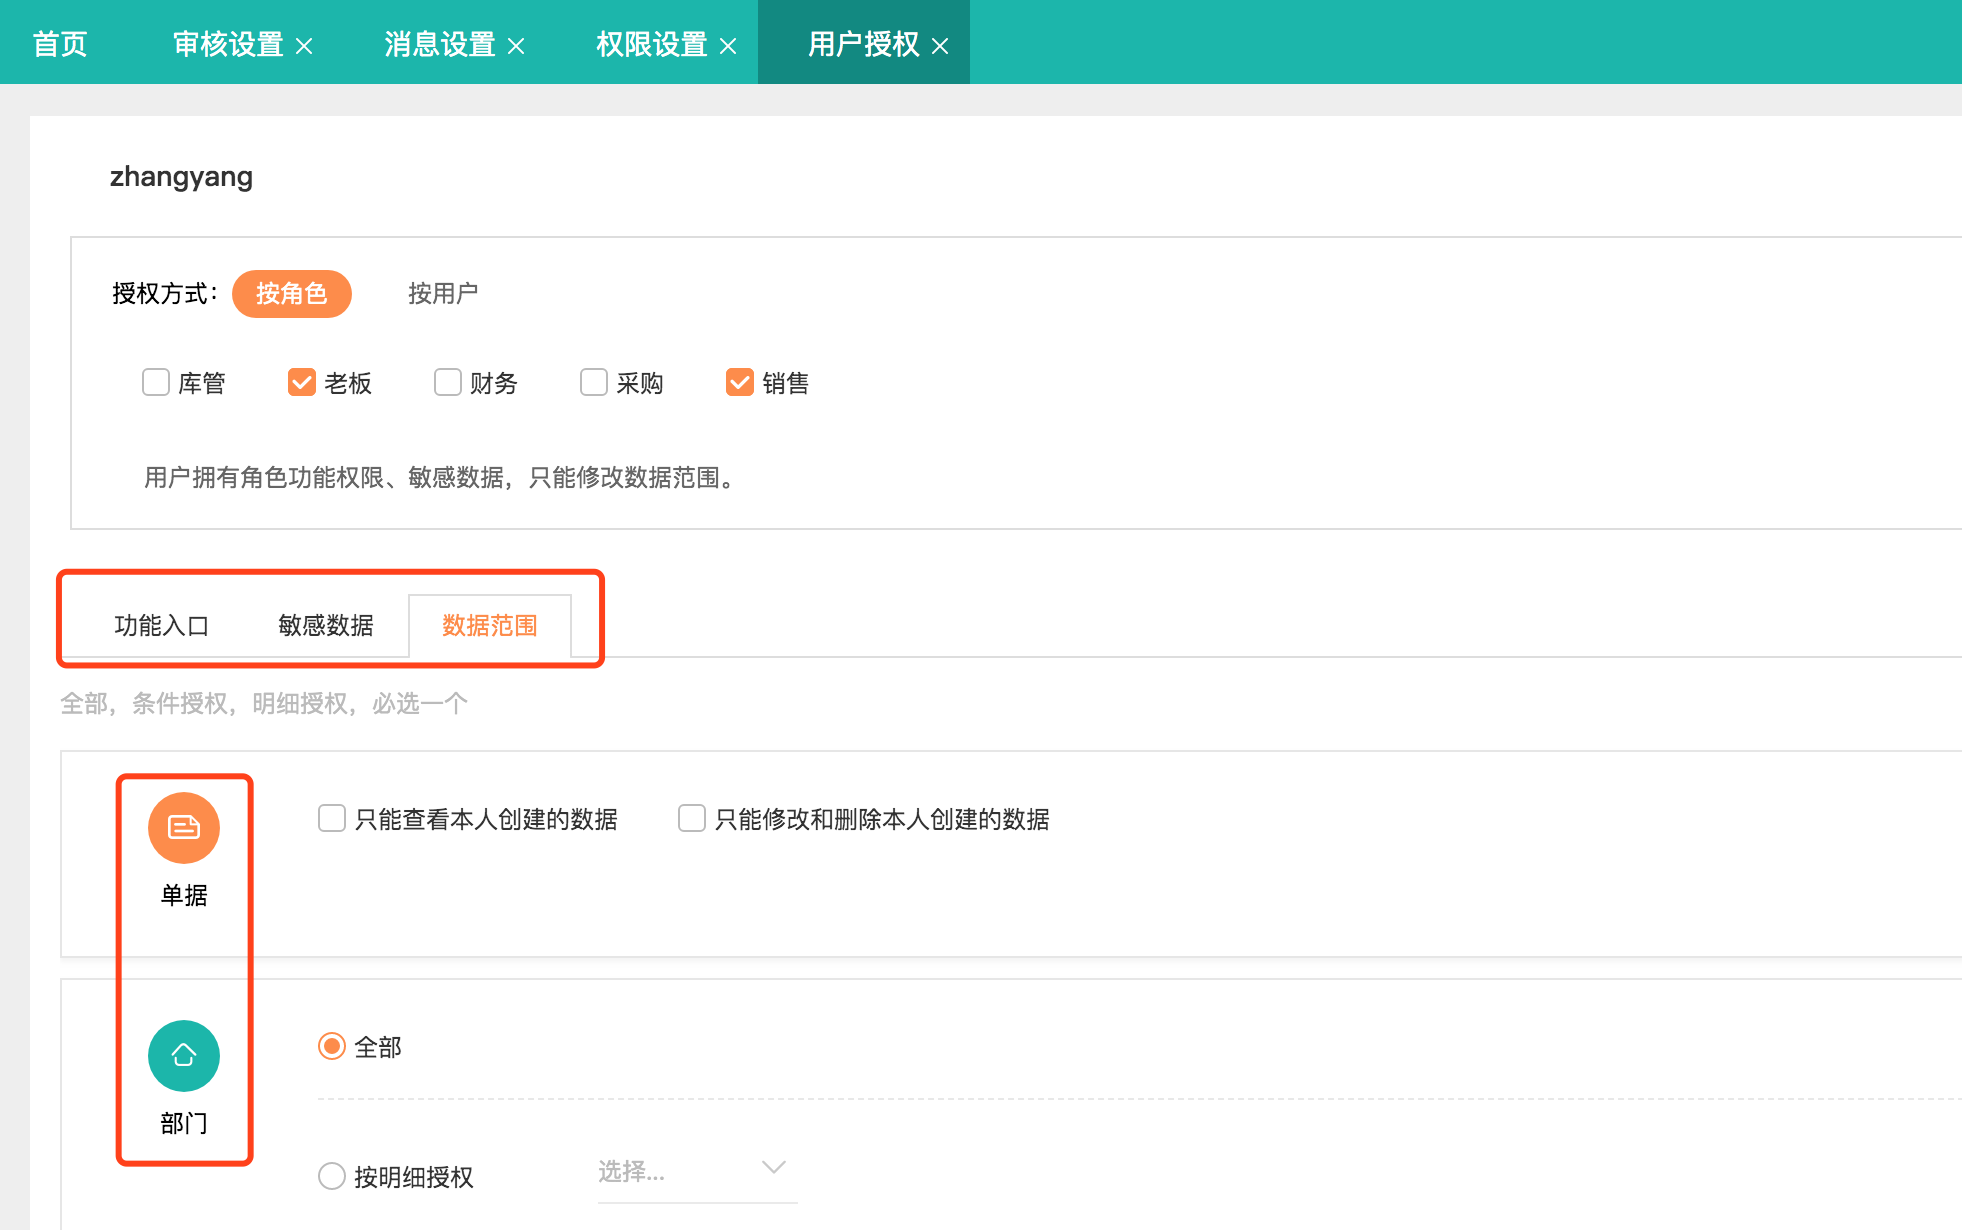Click the 部门 (department) icon

(183, 1054)
